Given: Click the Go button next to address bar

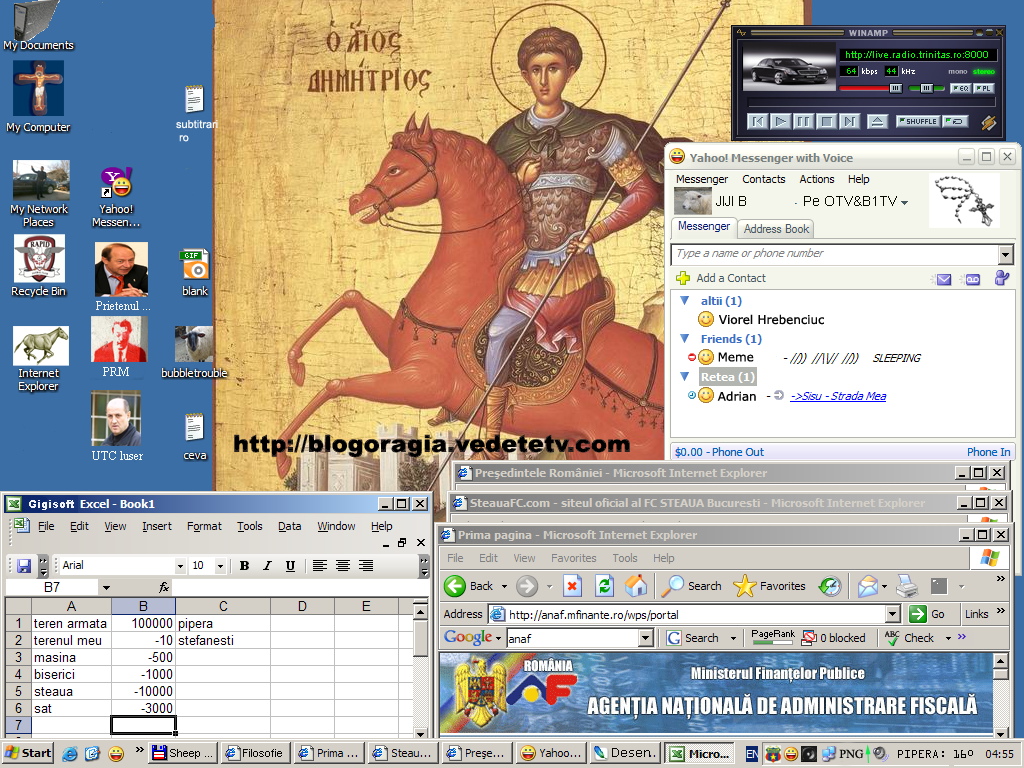Looking at the screenshot, I should pos(927,614).
